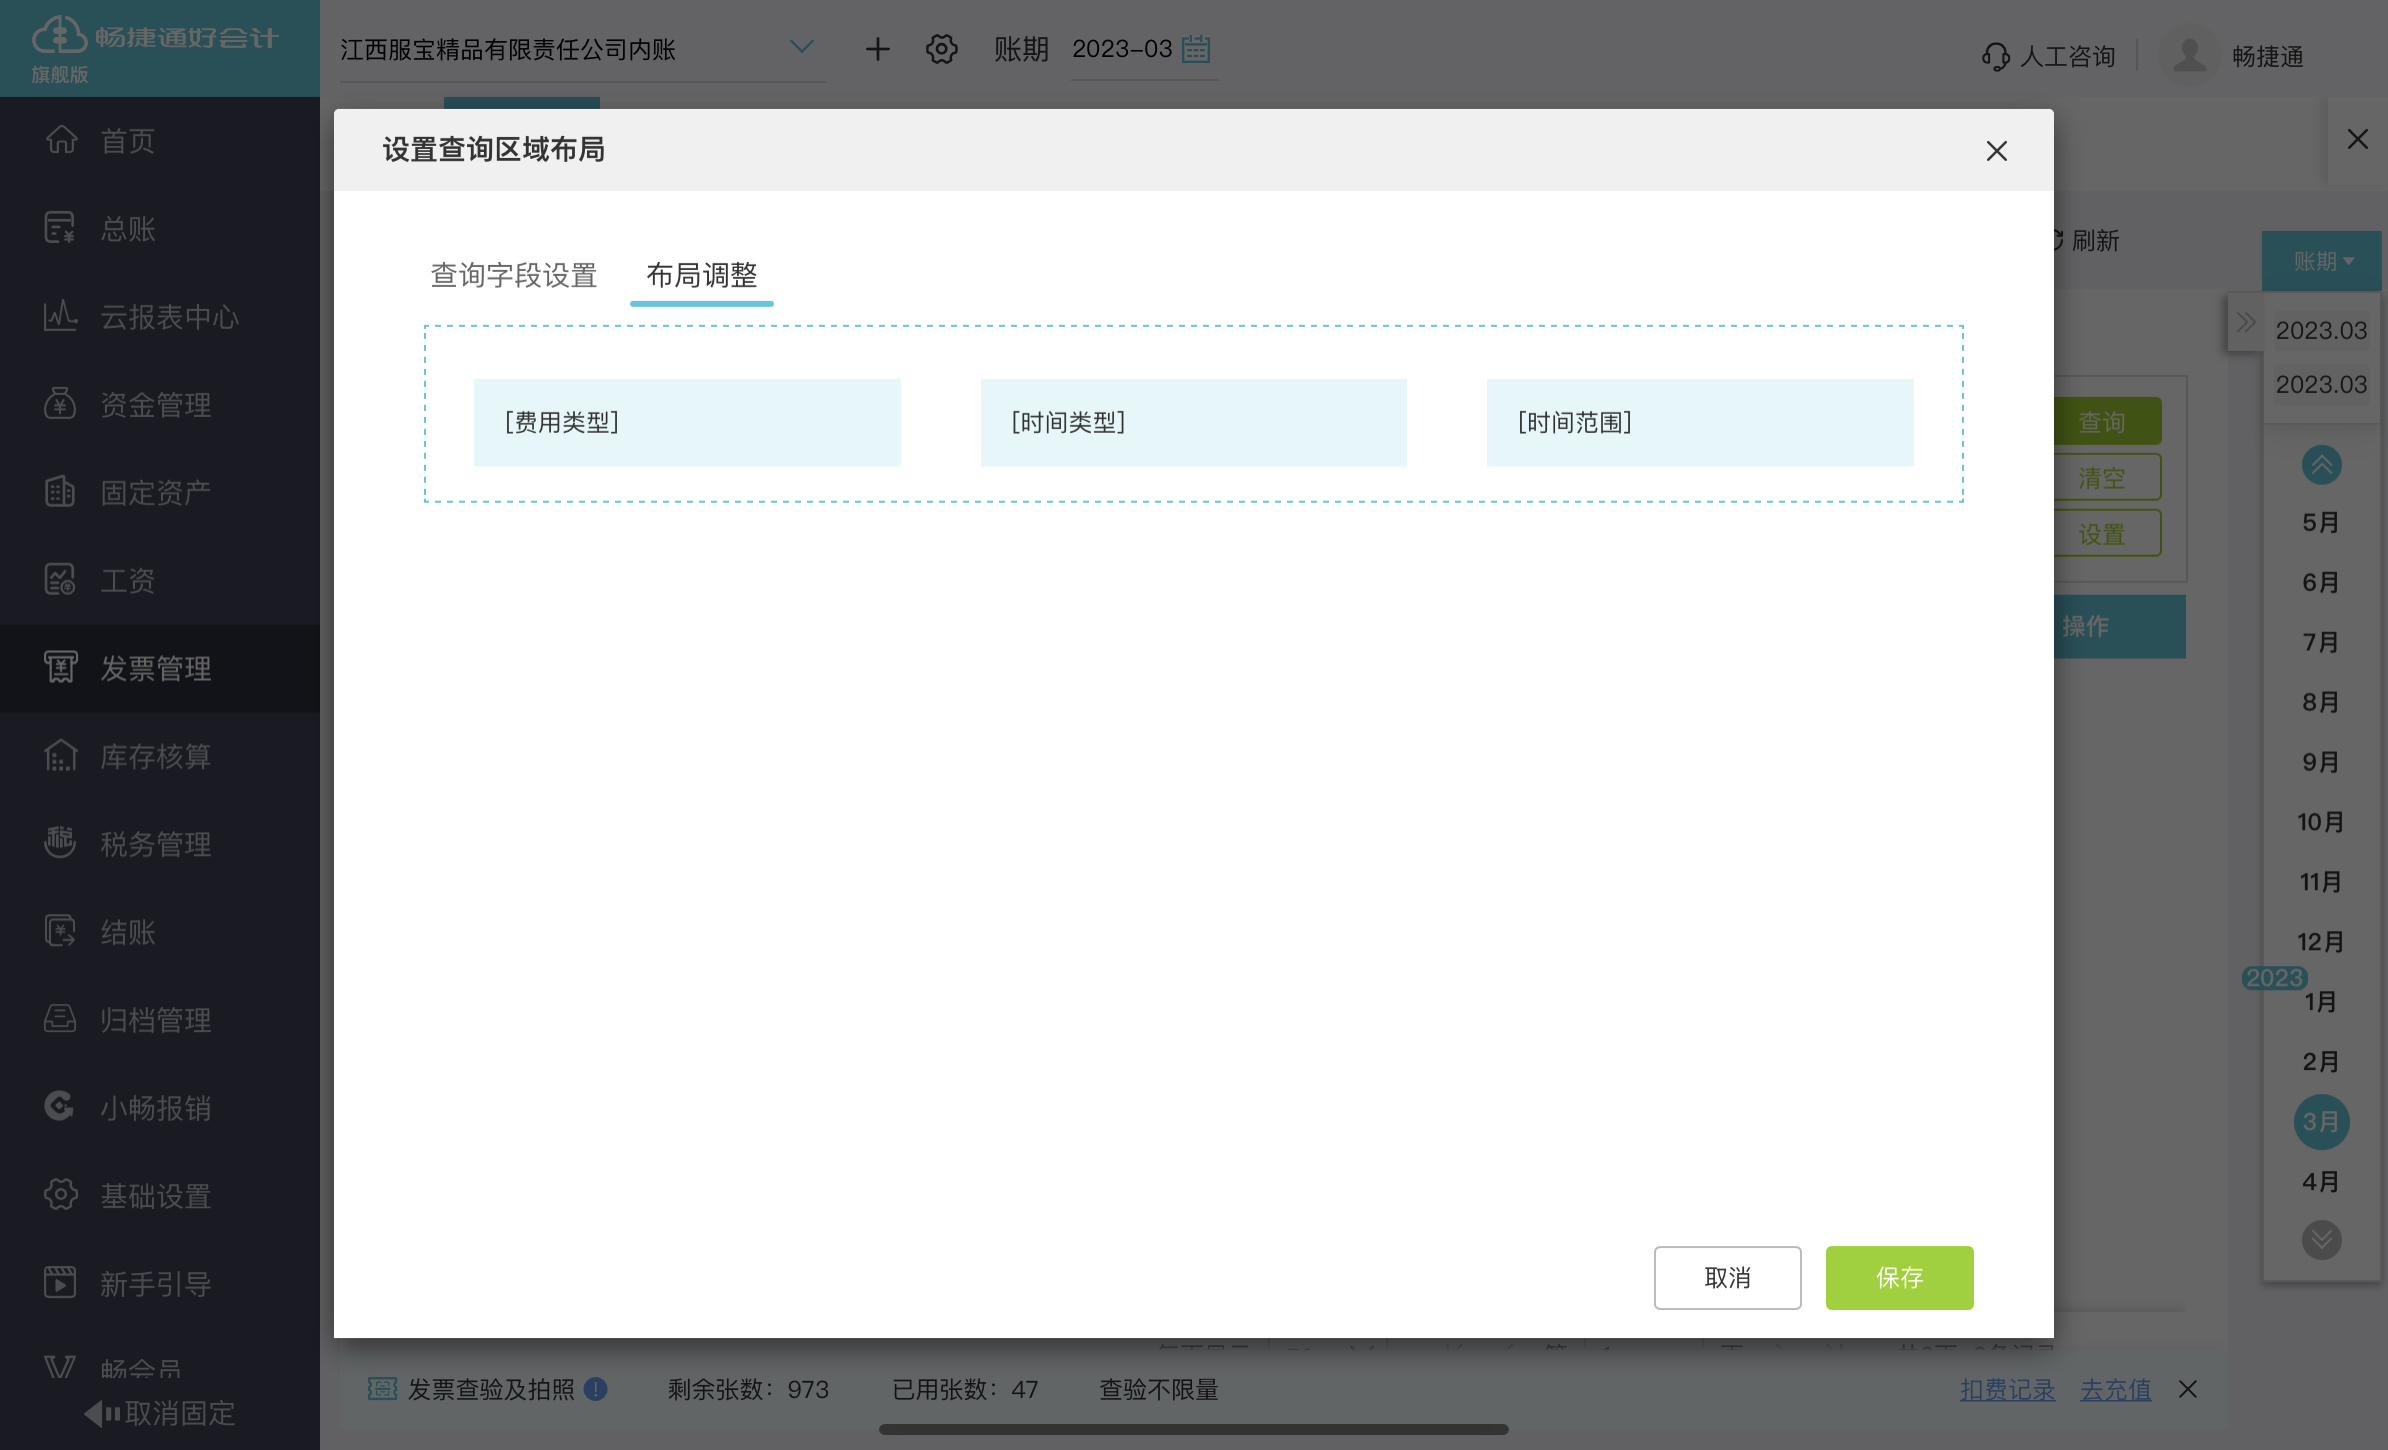
Task: Click 保存 to save layout settings
Action: tap(1898, 1278)
